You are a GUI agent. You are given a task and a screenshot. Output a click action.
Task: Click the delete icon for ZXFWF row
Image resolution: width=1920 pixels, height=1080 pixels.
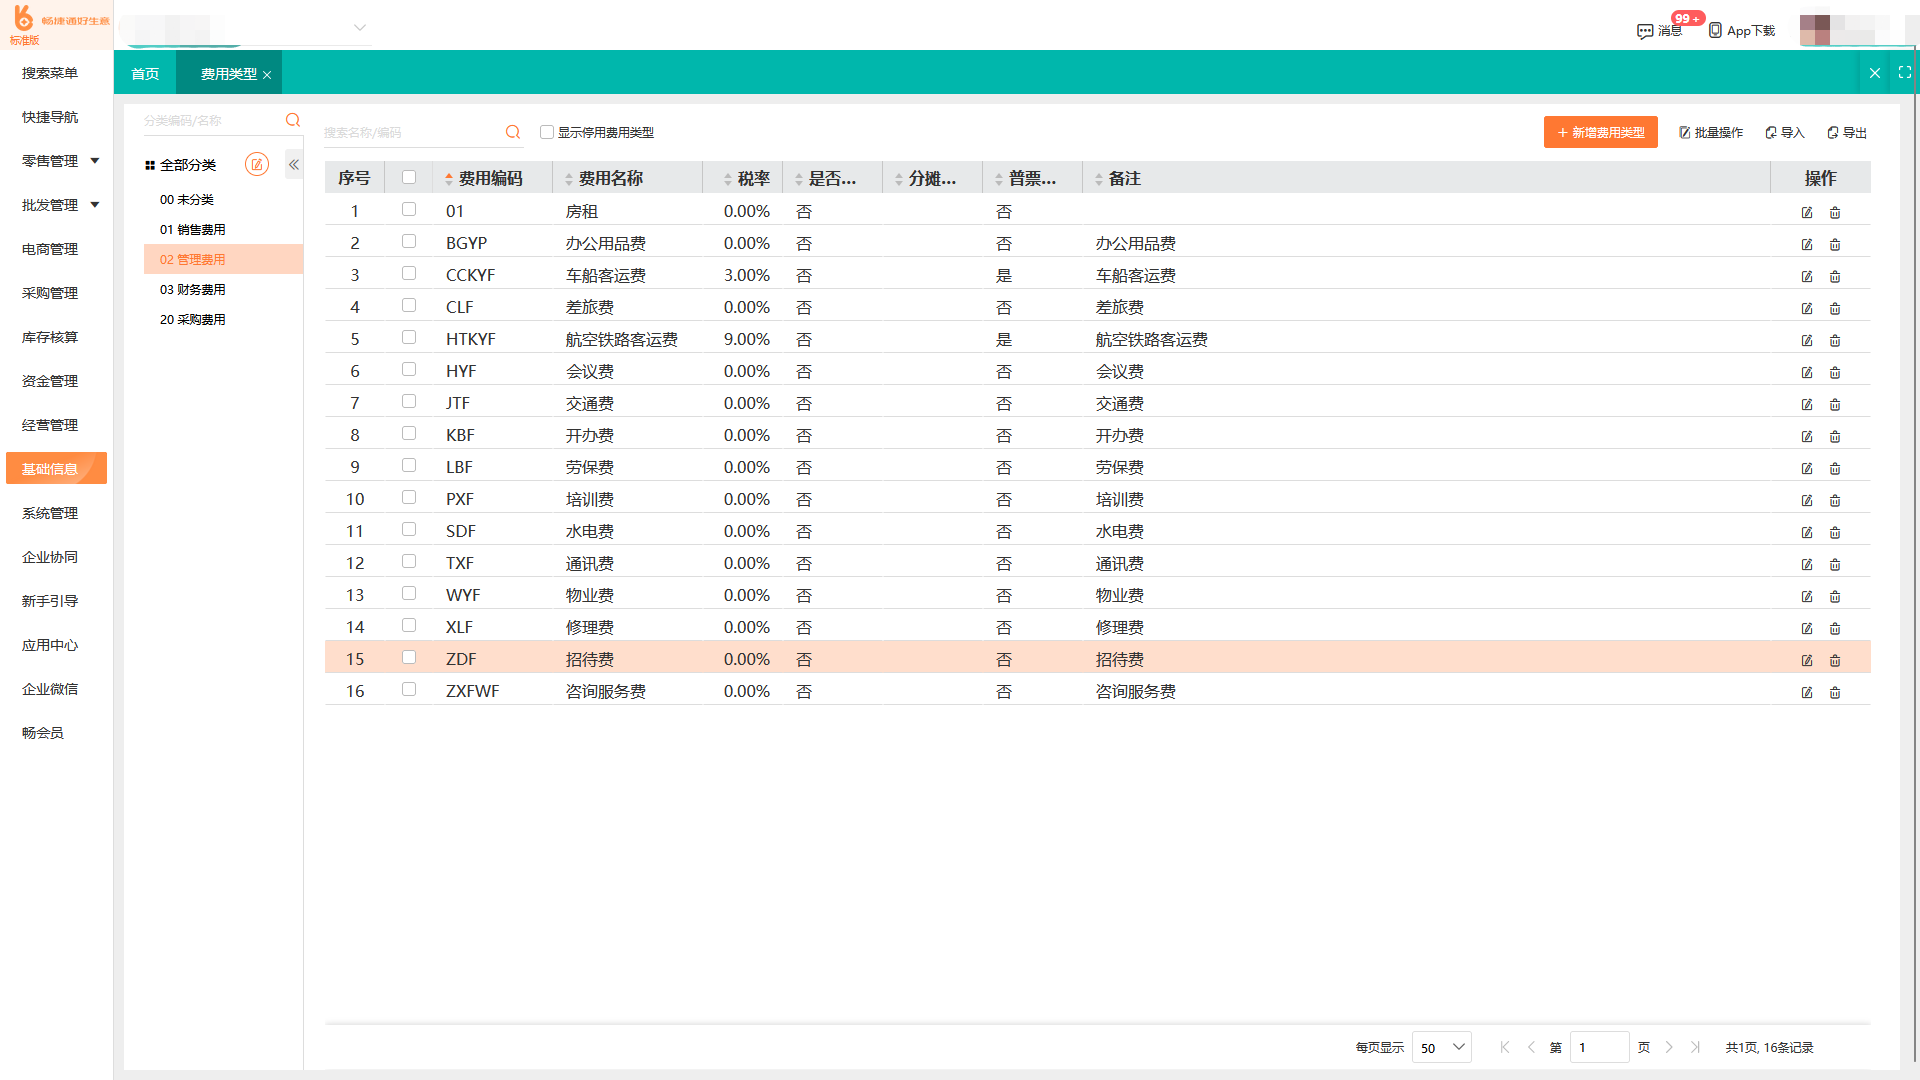(1836, 691)
